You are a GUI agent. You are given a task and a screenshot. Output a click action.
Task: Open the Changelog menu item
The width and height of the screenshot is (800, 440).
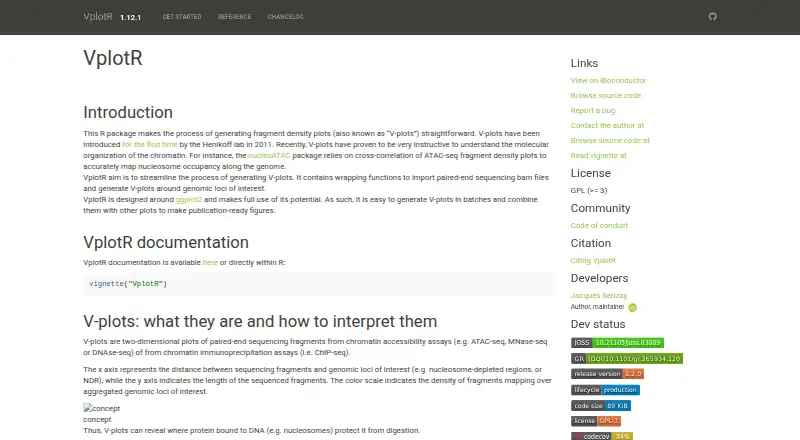(285, 17)
